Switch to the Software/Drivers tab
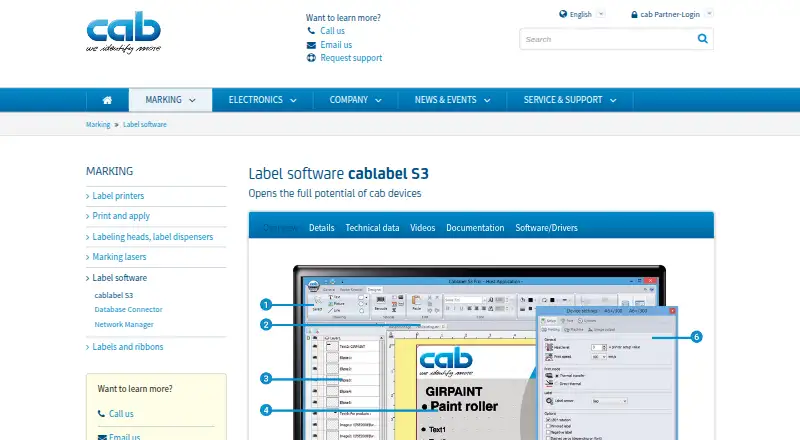The width and height of the screenshot is (800, 440). pos(546,228)
